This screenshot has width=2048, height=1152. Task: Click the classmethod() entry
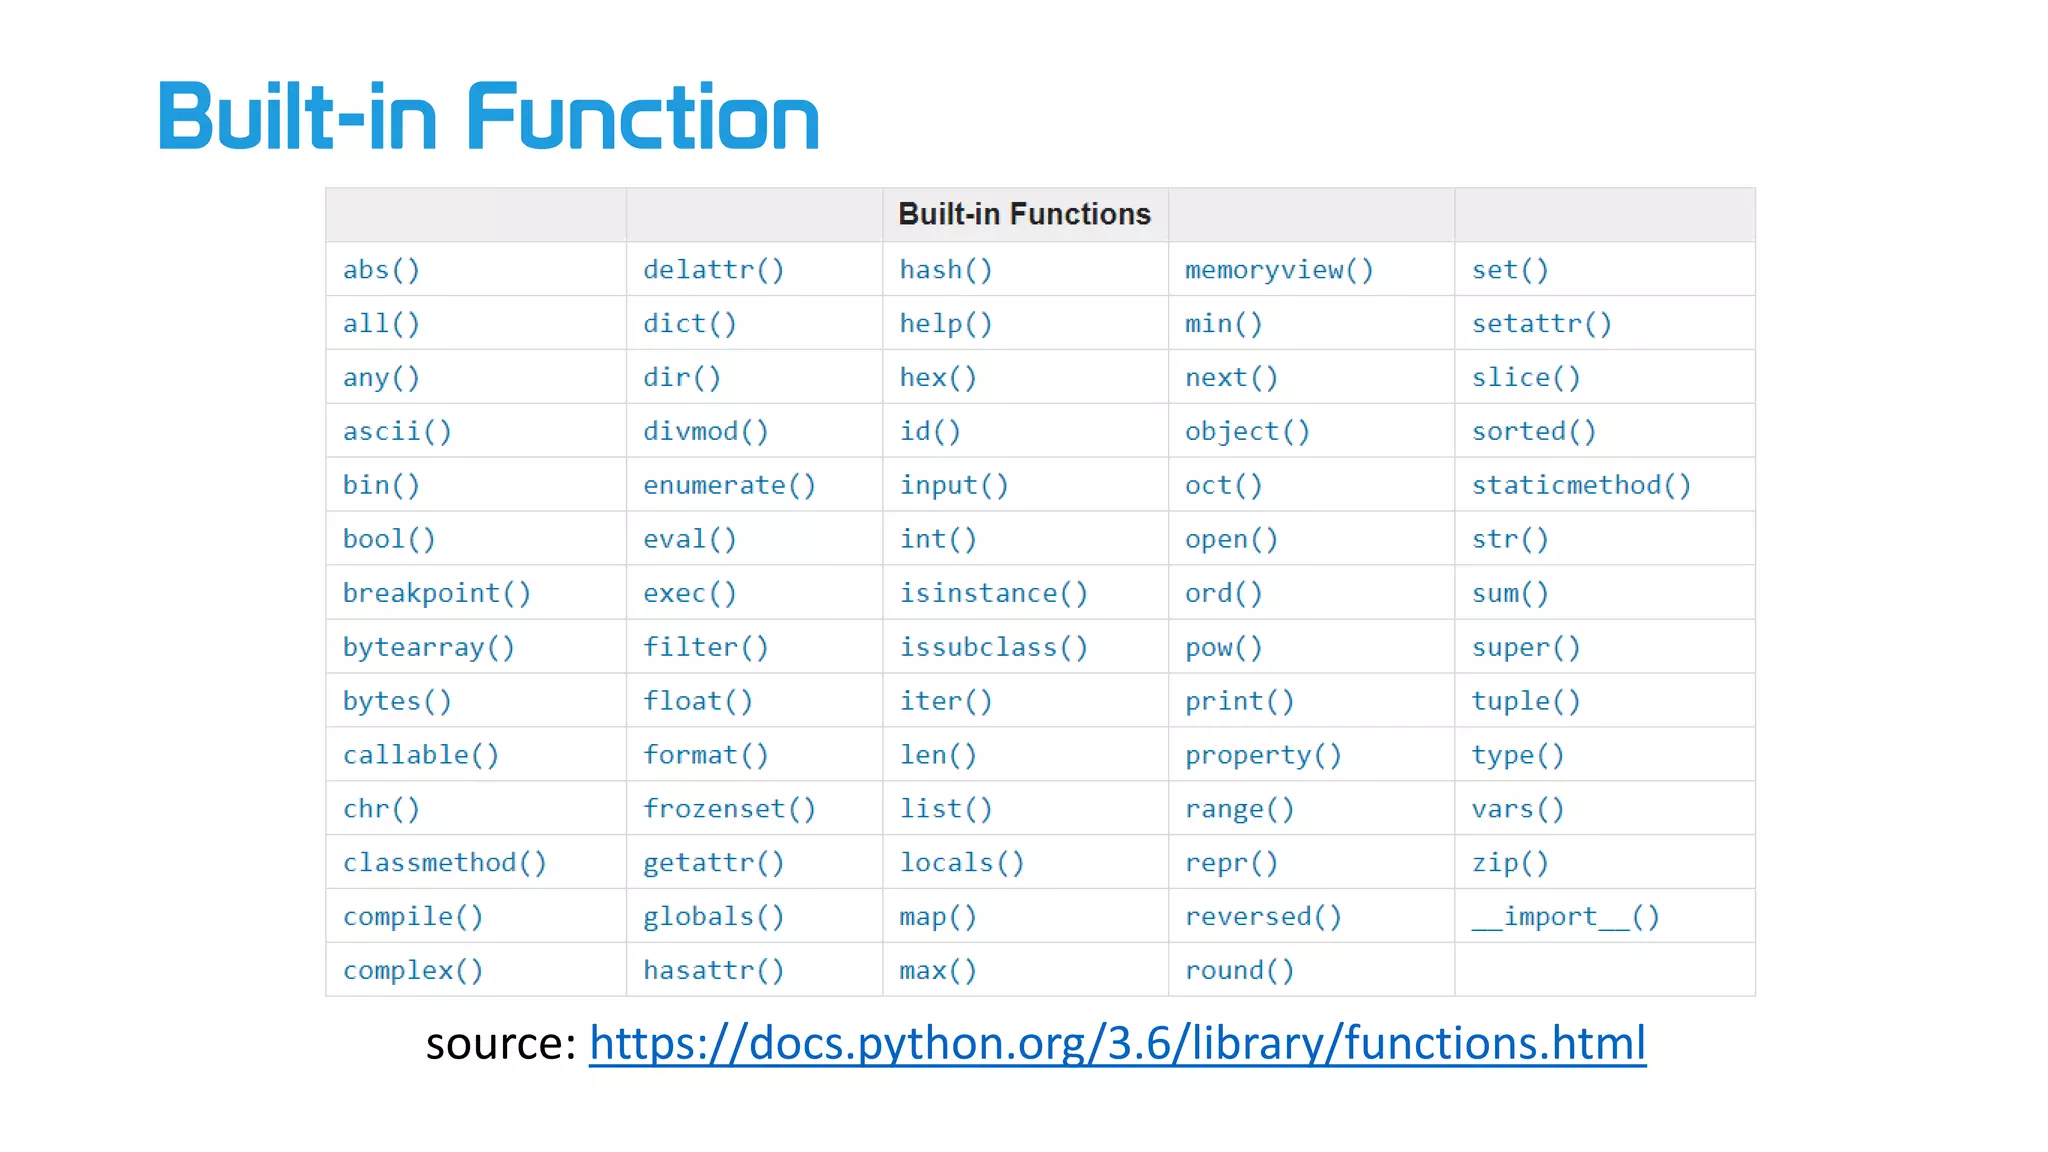click(444, 863)
